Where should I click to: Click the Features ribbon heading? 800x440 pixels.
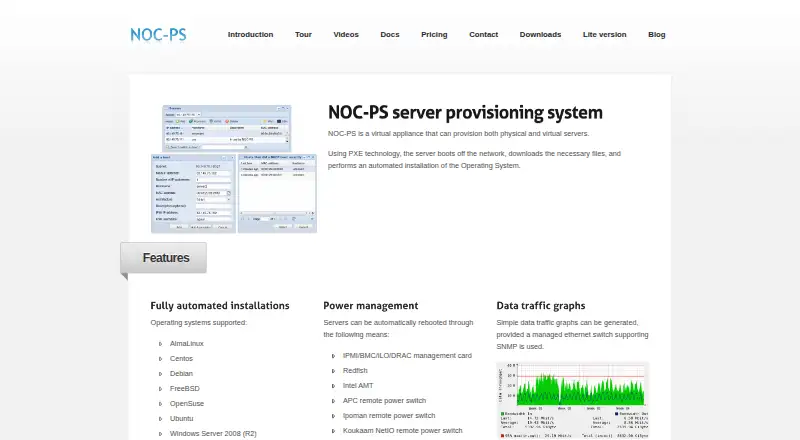pos(164,258)
